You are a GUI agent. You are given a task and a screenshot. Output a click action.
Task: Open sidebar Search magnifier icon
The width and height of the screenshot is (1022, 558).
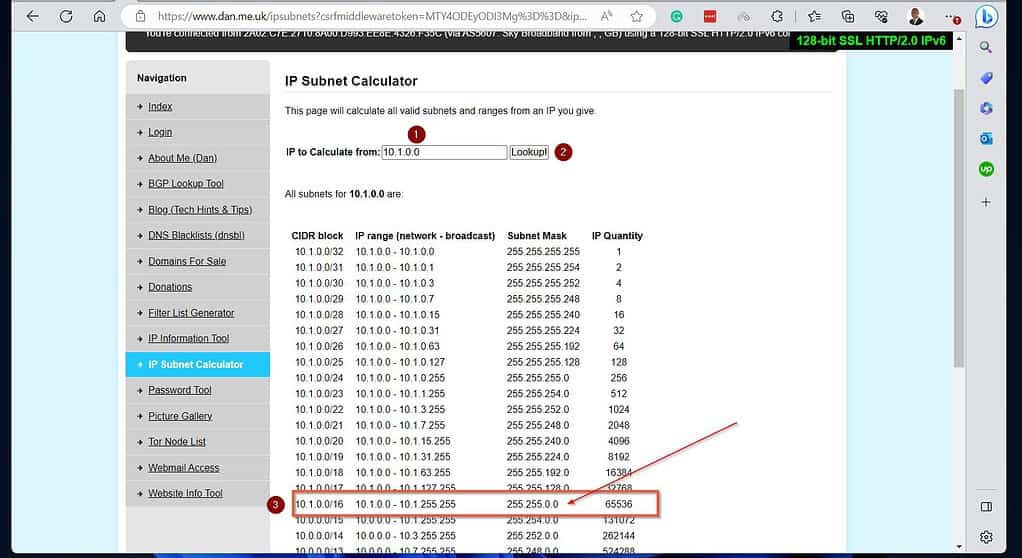pyautogui.click(x=986, y=47)
